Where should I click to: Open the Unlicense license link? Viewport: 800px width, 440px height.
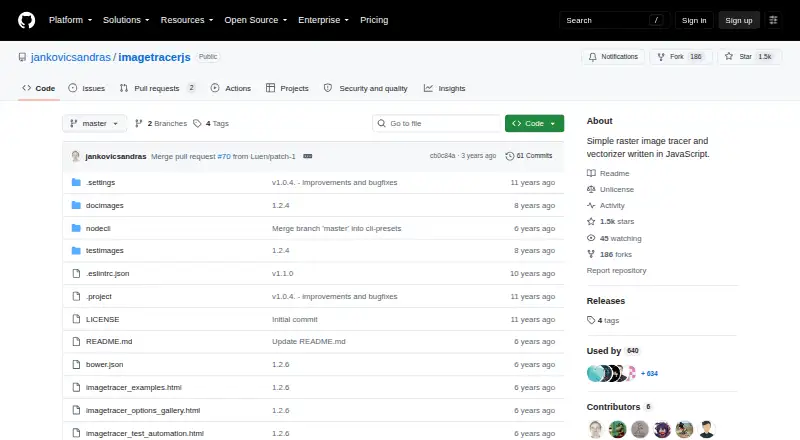(611, 189)
